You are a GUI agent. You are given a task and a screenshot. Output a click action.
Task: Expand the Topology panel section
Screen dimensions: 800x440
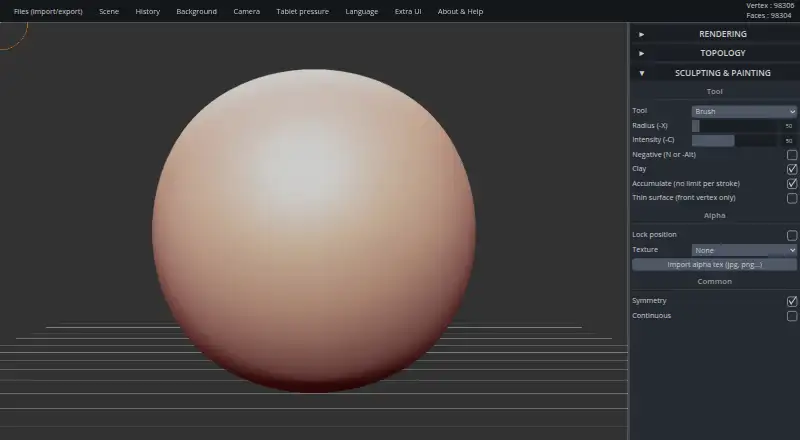pos(715,53)
